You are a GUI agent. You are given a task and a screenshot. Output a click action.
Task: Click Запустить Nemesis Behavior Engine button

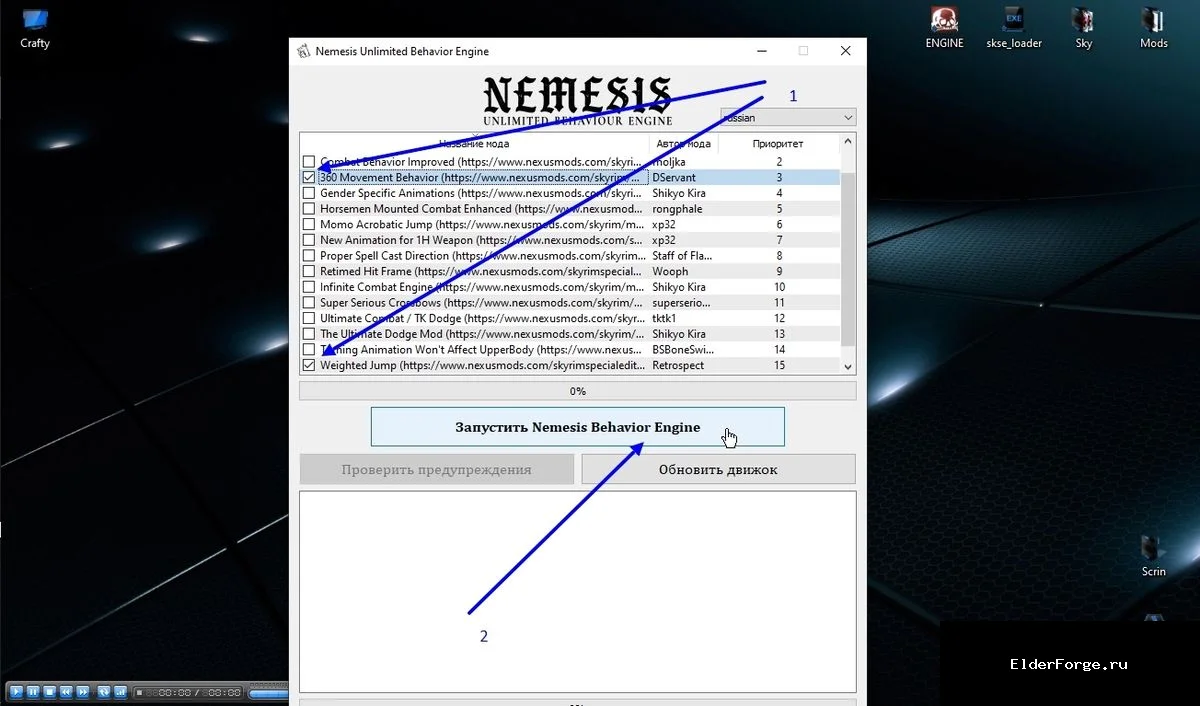click(577, 427)
